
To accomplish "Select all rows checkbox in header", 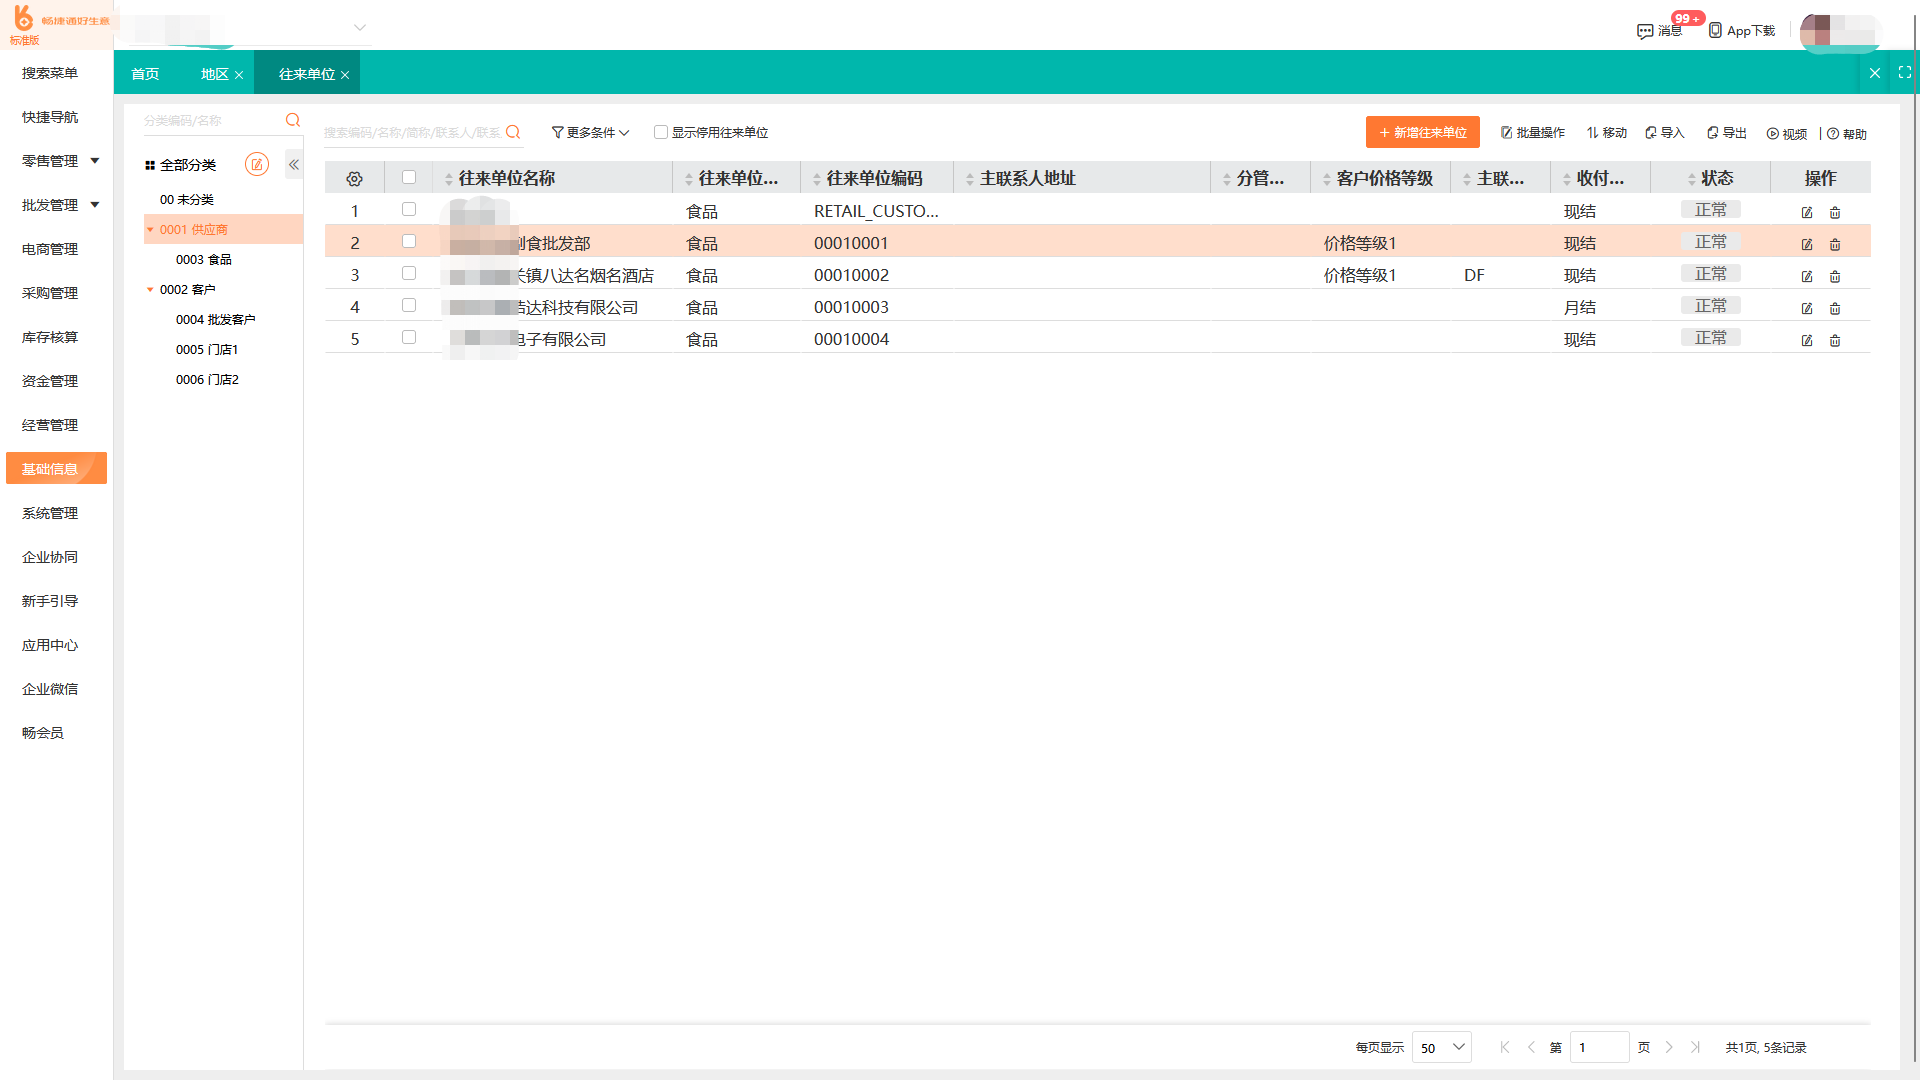I will pos(409,177).
